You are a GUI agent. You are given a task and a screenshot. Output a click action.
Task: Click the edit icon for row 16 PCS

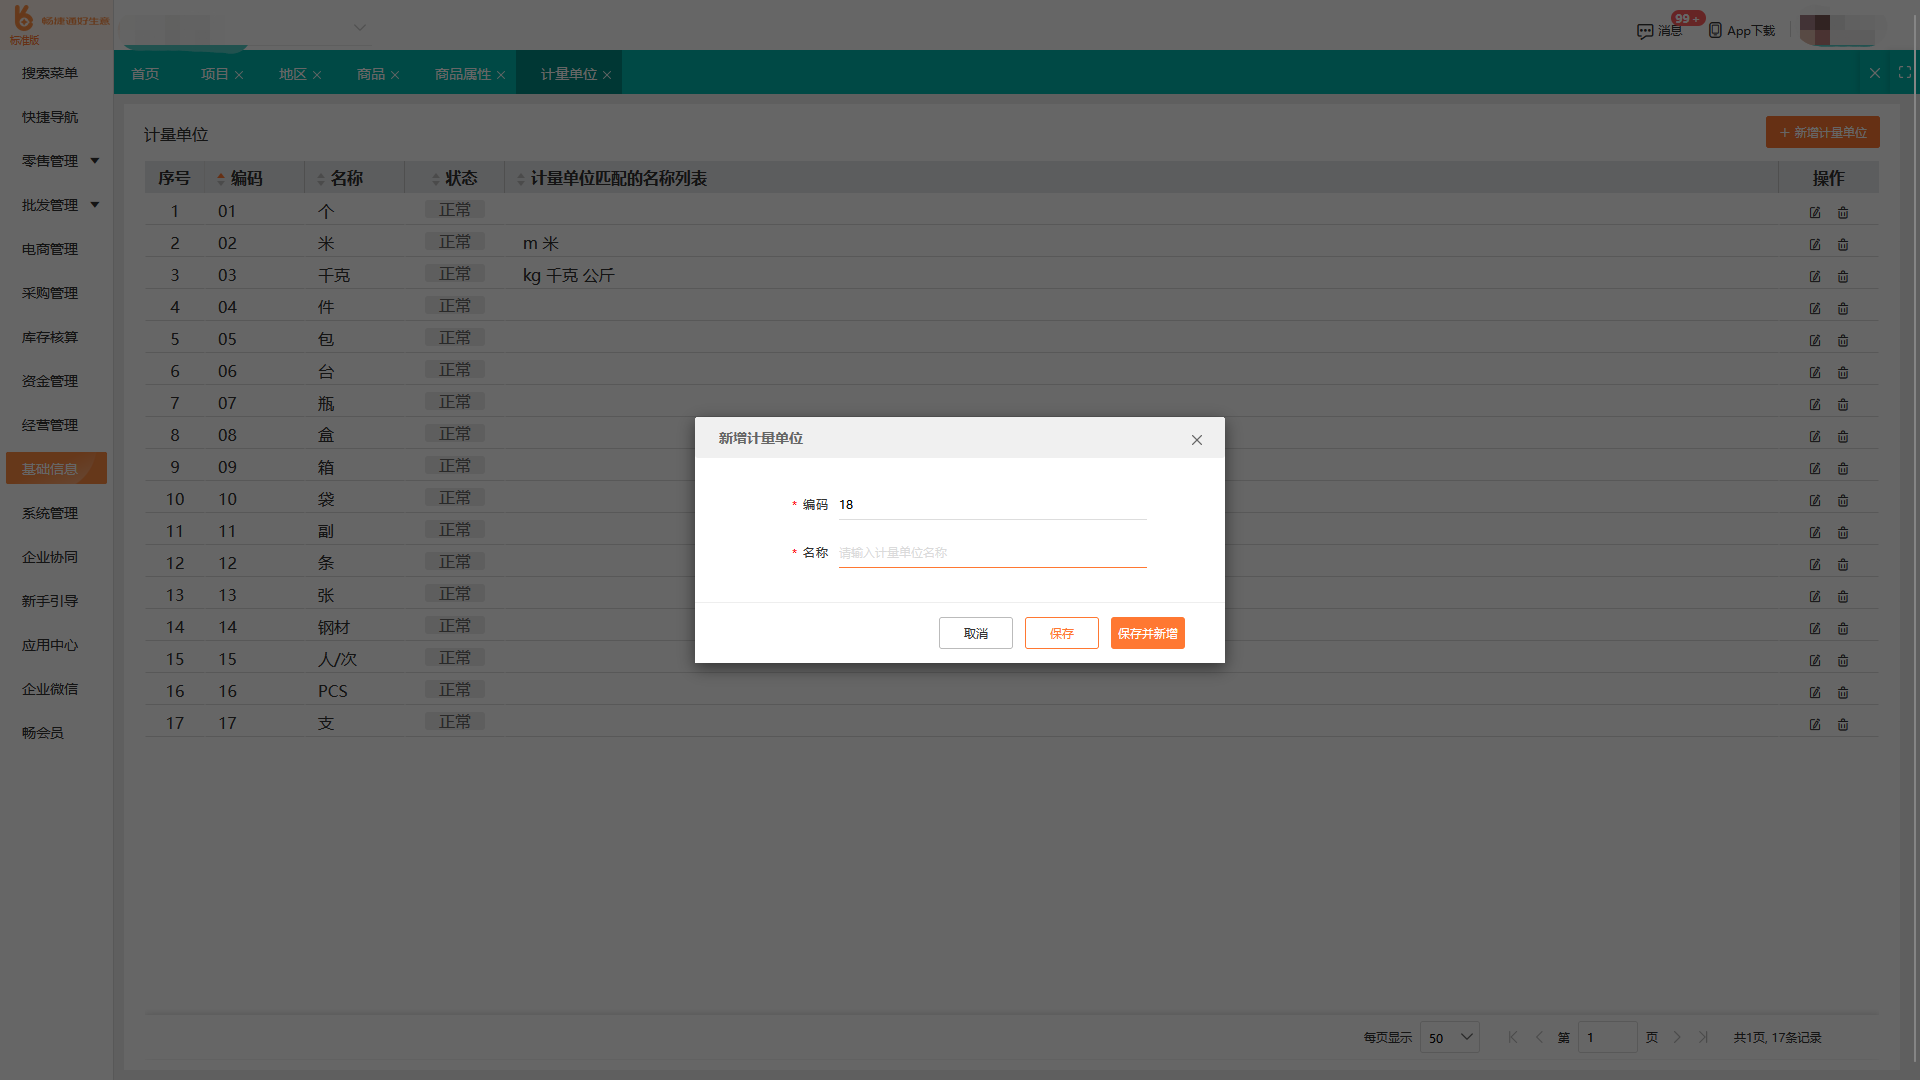point(1815,691)
